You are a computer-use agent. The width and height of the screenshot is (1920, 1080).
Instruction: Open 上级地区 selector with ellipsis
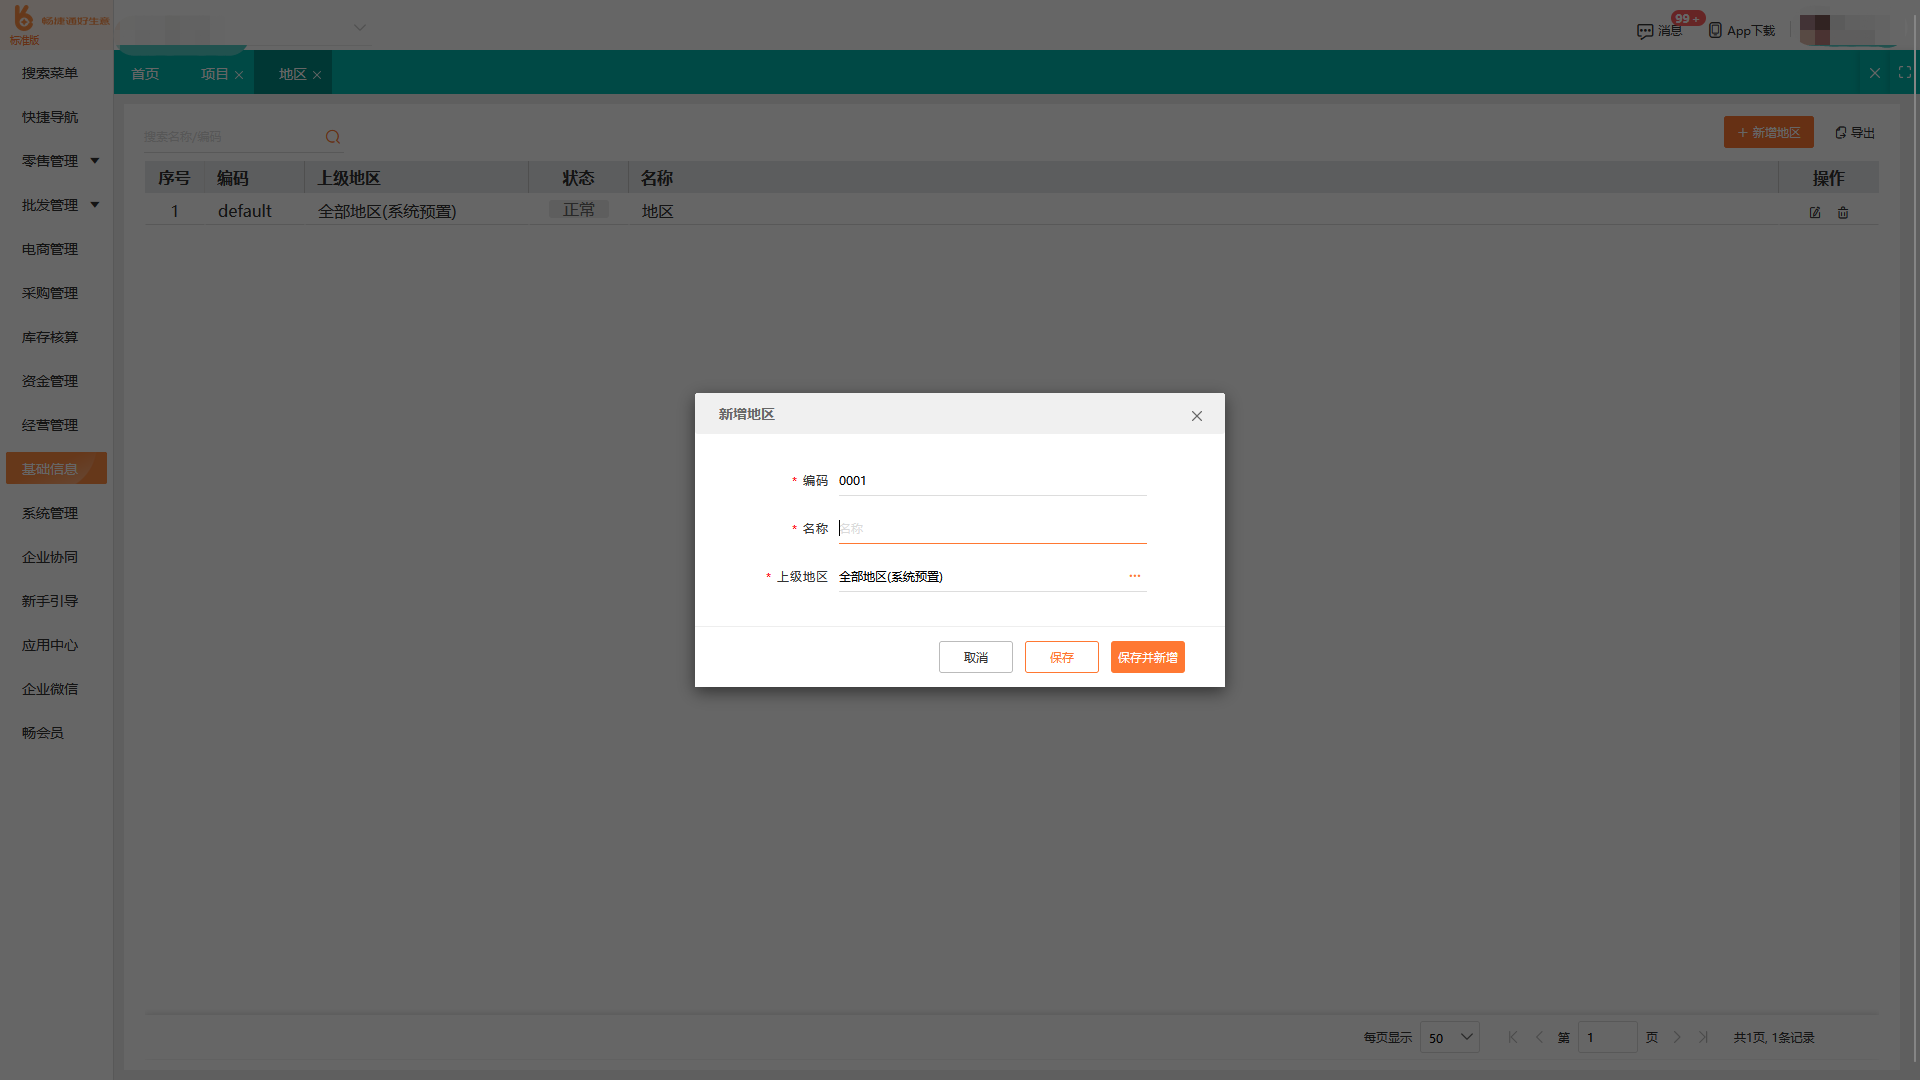(1135, 575)
